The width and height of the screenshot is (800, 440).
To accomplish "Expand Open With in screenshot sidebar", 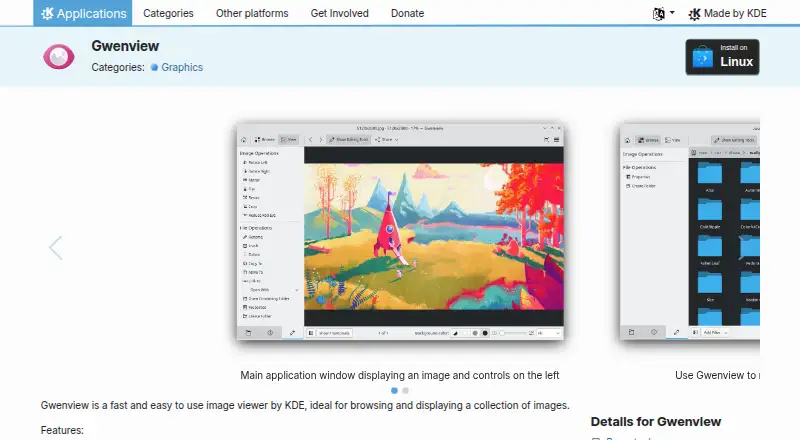I will pos(270,289).
